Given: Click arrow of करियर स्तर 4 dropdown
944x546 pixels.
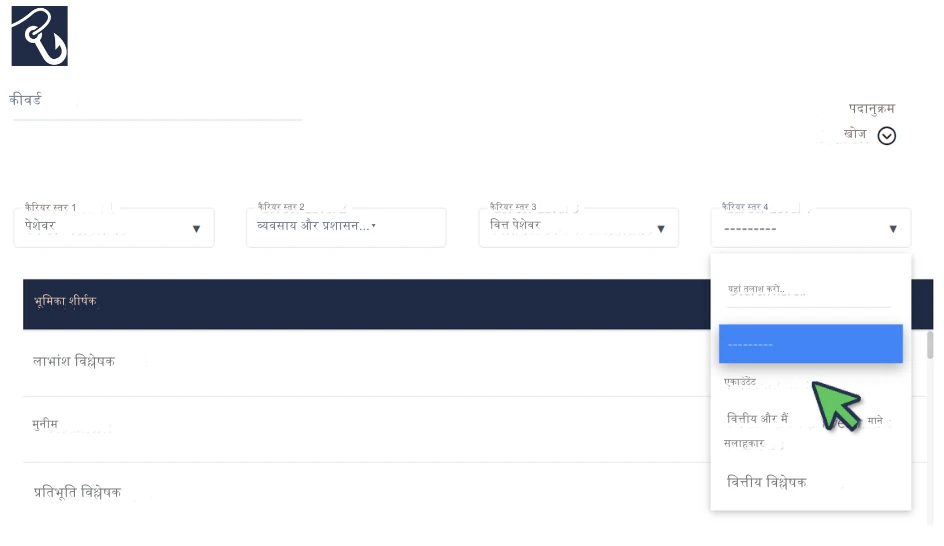Looking at the screenshot, I should 893,229.
